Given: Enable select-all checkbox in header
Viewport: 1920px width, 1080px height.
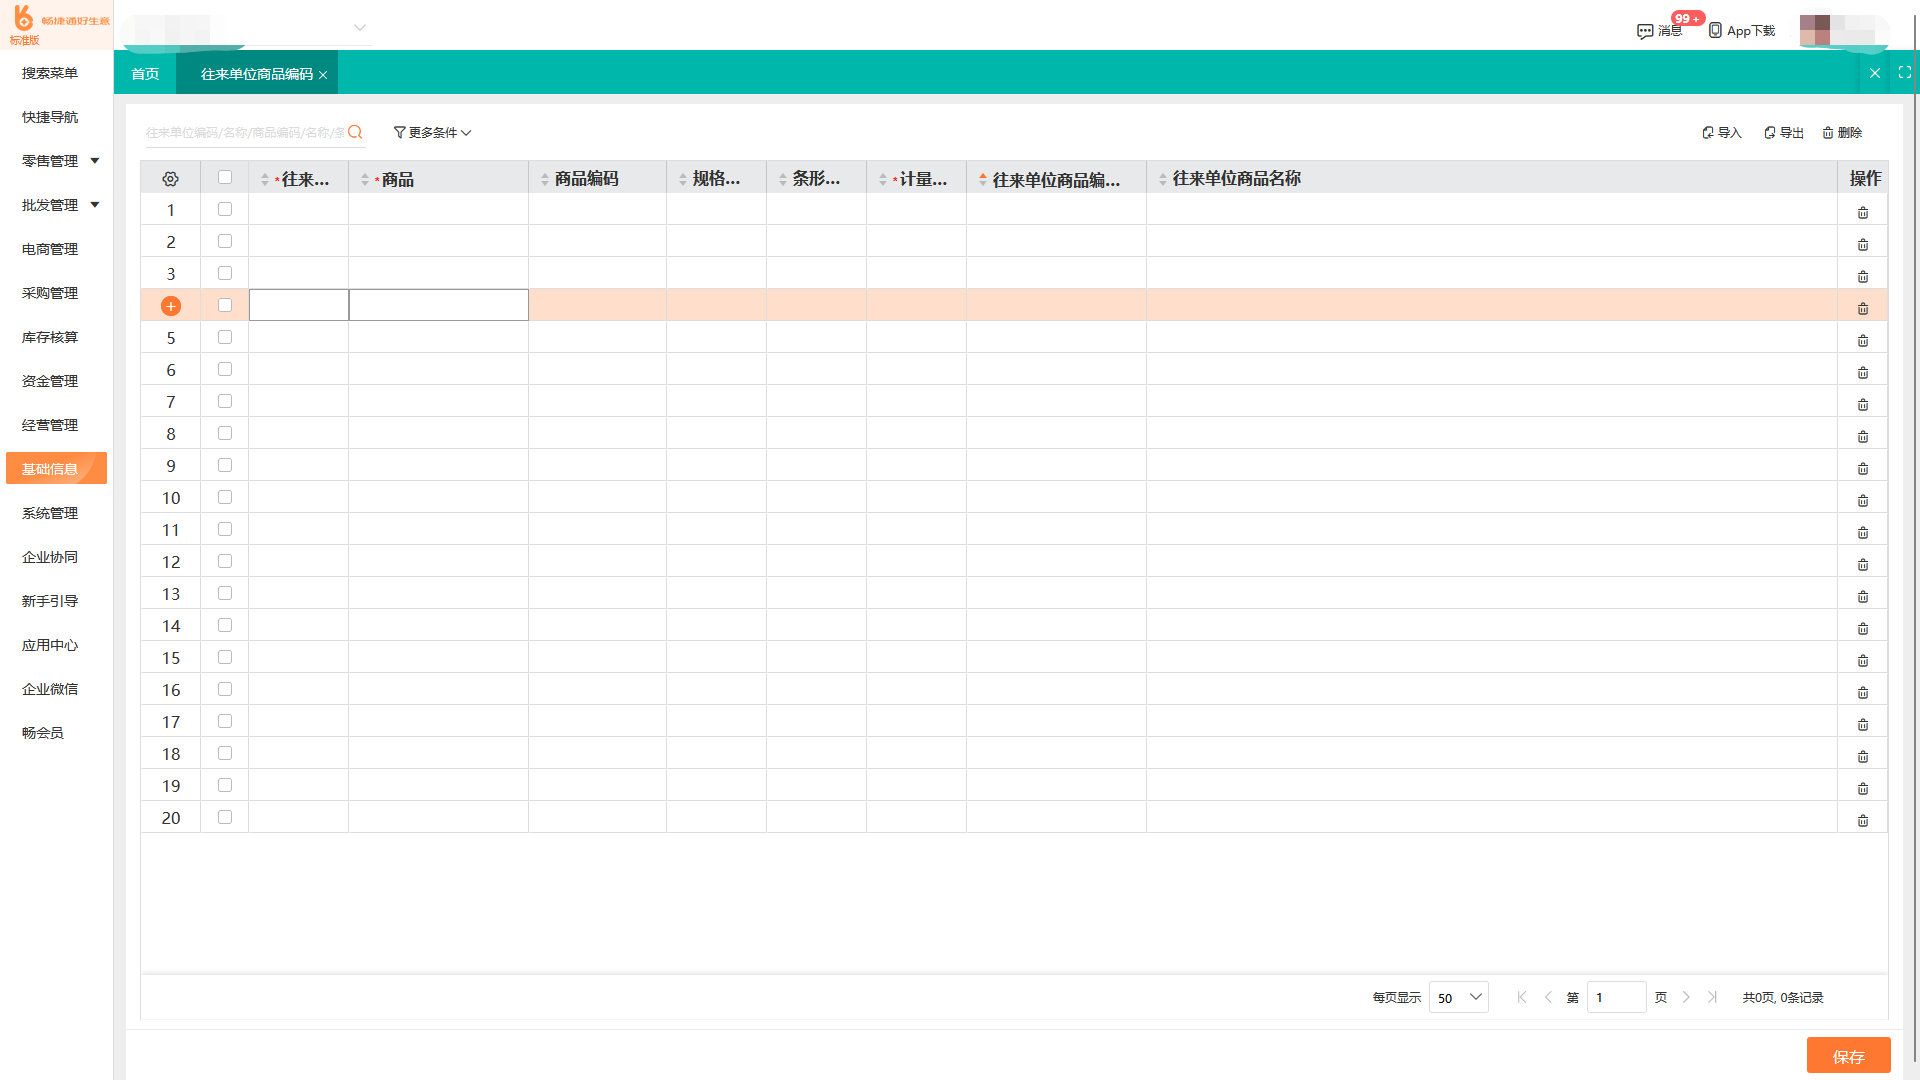Looking at the screenshot, I should pyautogui.click(x=224, y=178).
